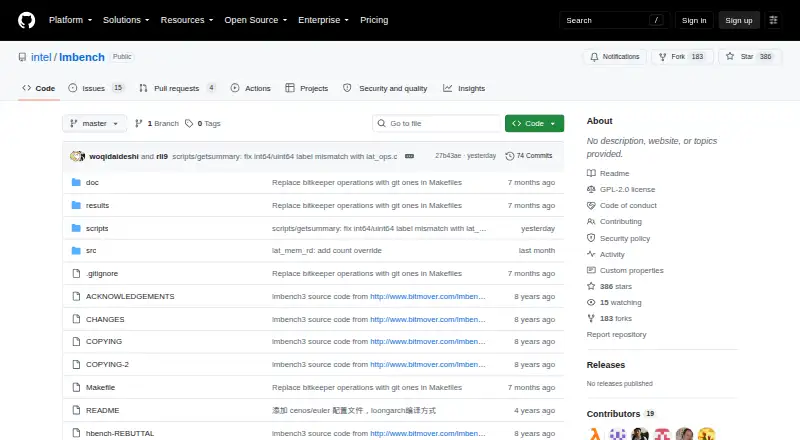Open the lmbench repository name link

tap(82, 57)
